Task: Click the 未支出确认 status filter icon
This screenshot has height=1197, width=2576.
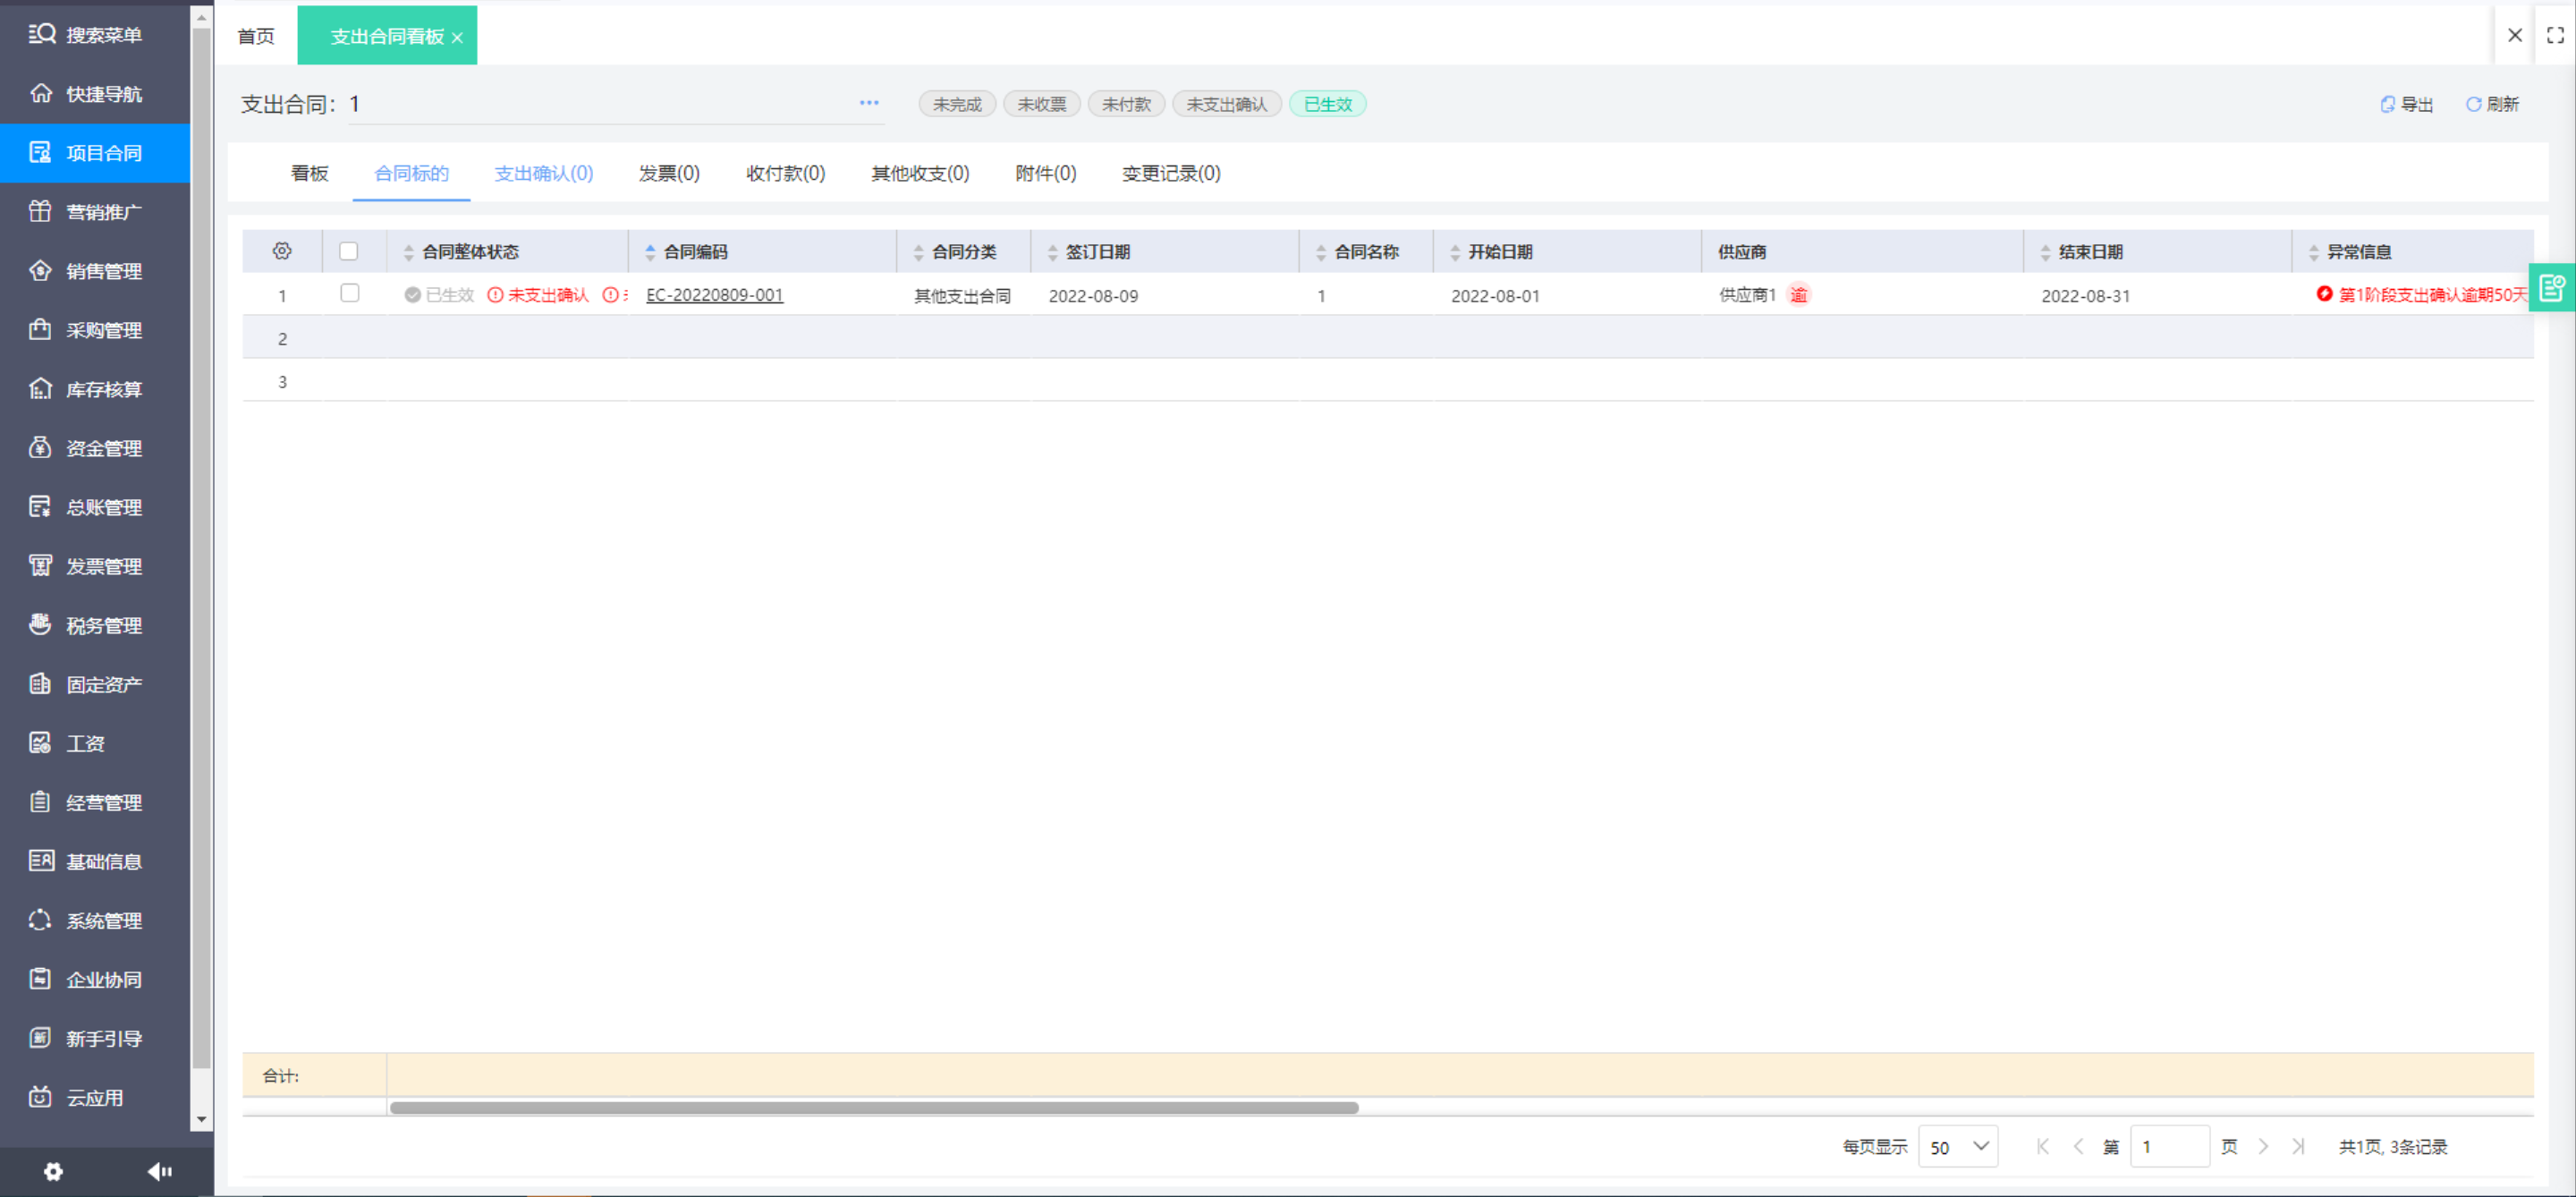Action: tap(1227, 104)
